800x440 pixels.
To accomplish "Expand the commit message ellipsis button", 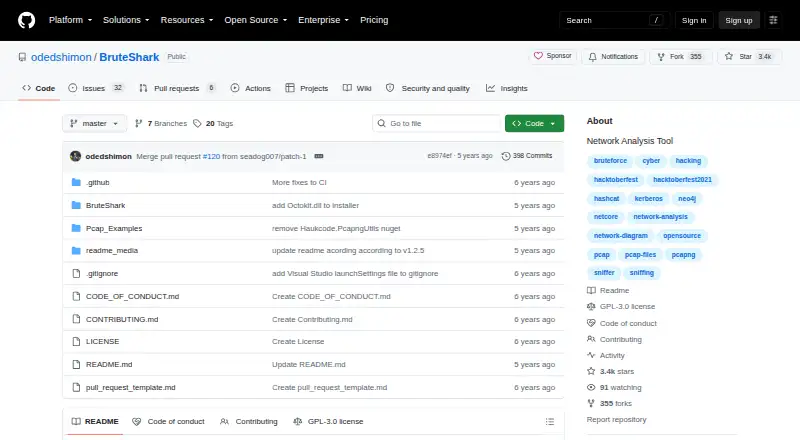I will pos(319,156).
